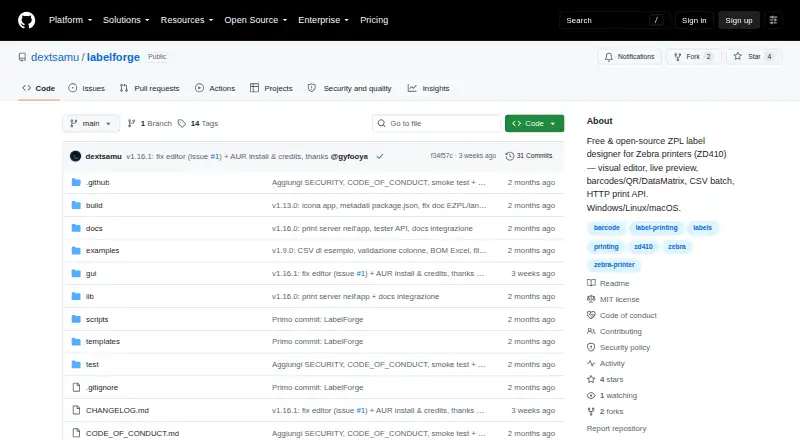The image size is (800, 440).
Task: Open the gui folder
Action: click(91, 274)
